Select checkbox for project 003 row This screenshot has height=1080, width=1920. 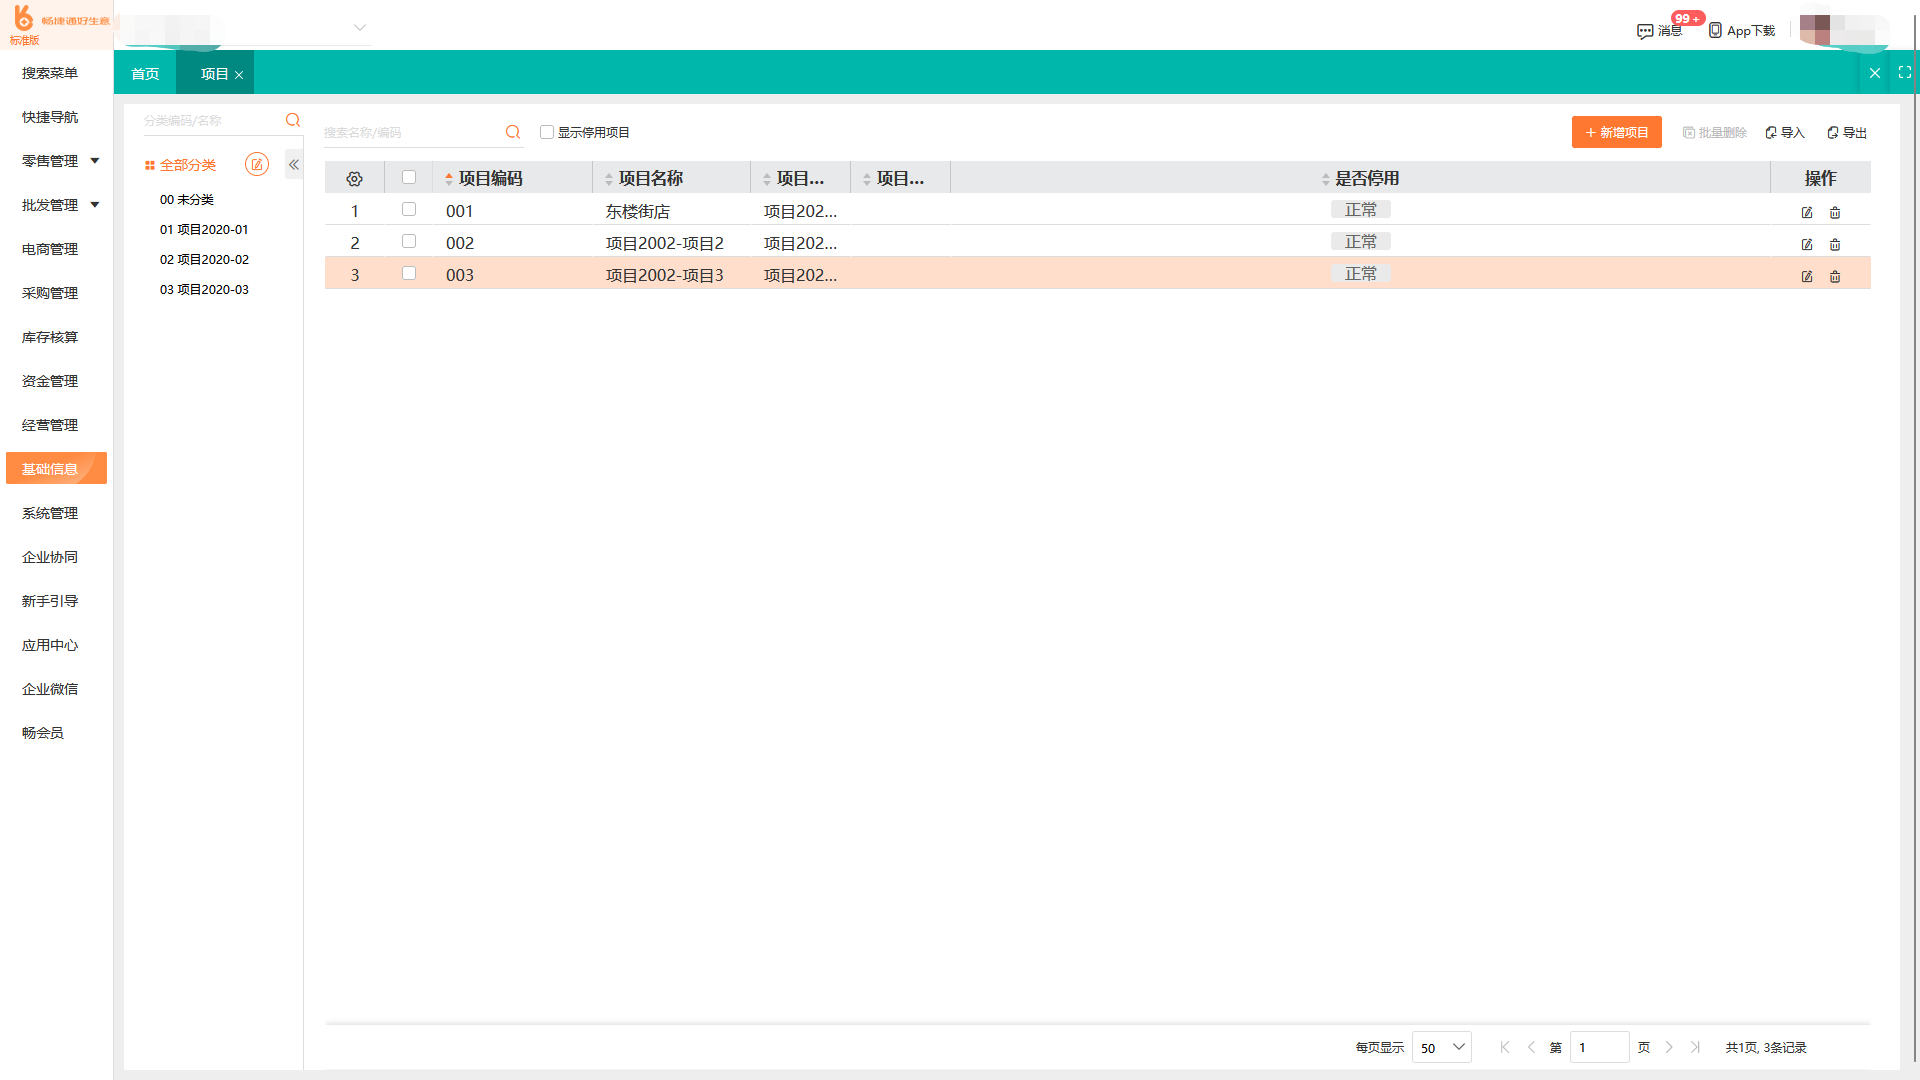[x=409, y=273]
